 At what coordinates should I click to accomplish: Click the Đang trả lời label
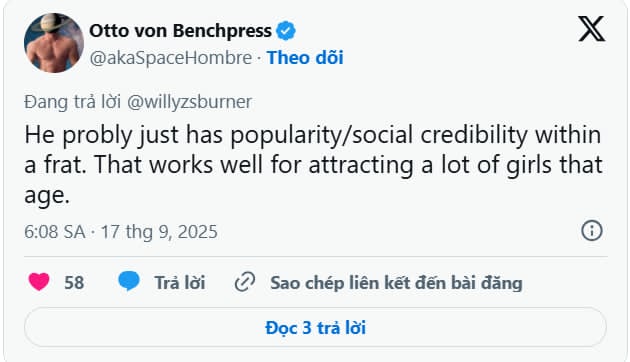point(72,102)
